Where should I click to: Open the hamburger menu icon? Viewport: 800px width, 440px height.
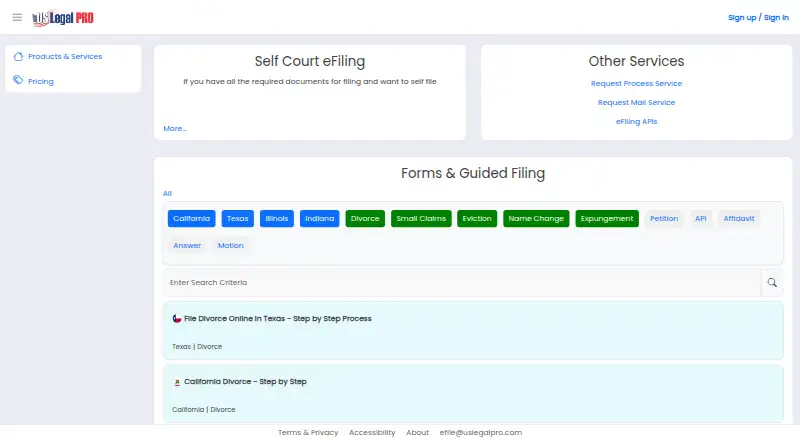(17, 17)
